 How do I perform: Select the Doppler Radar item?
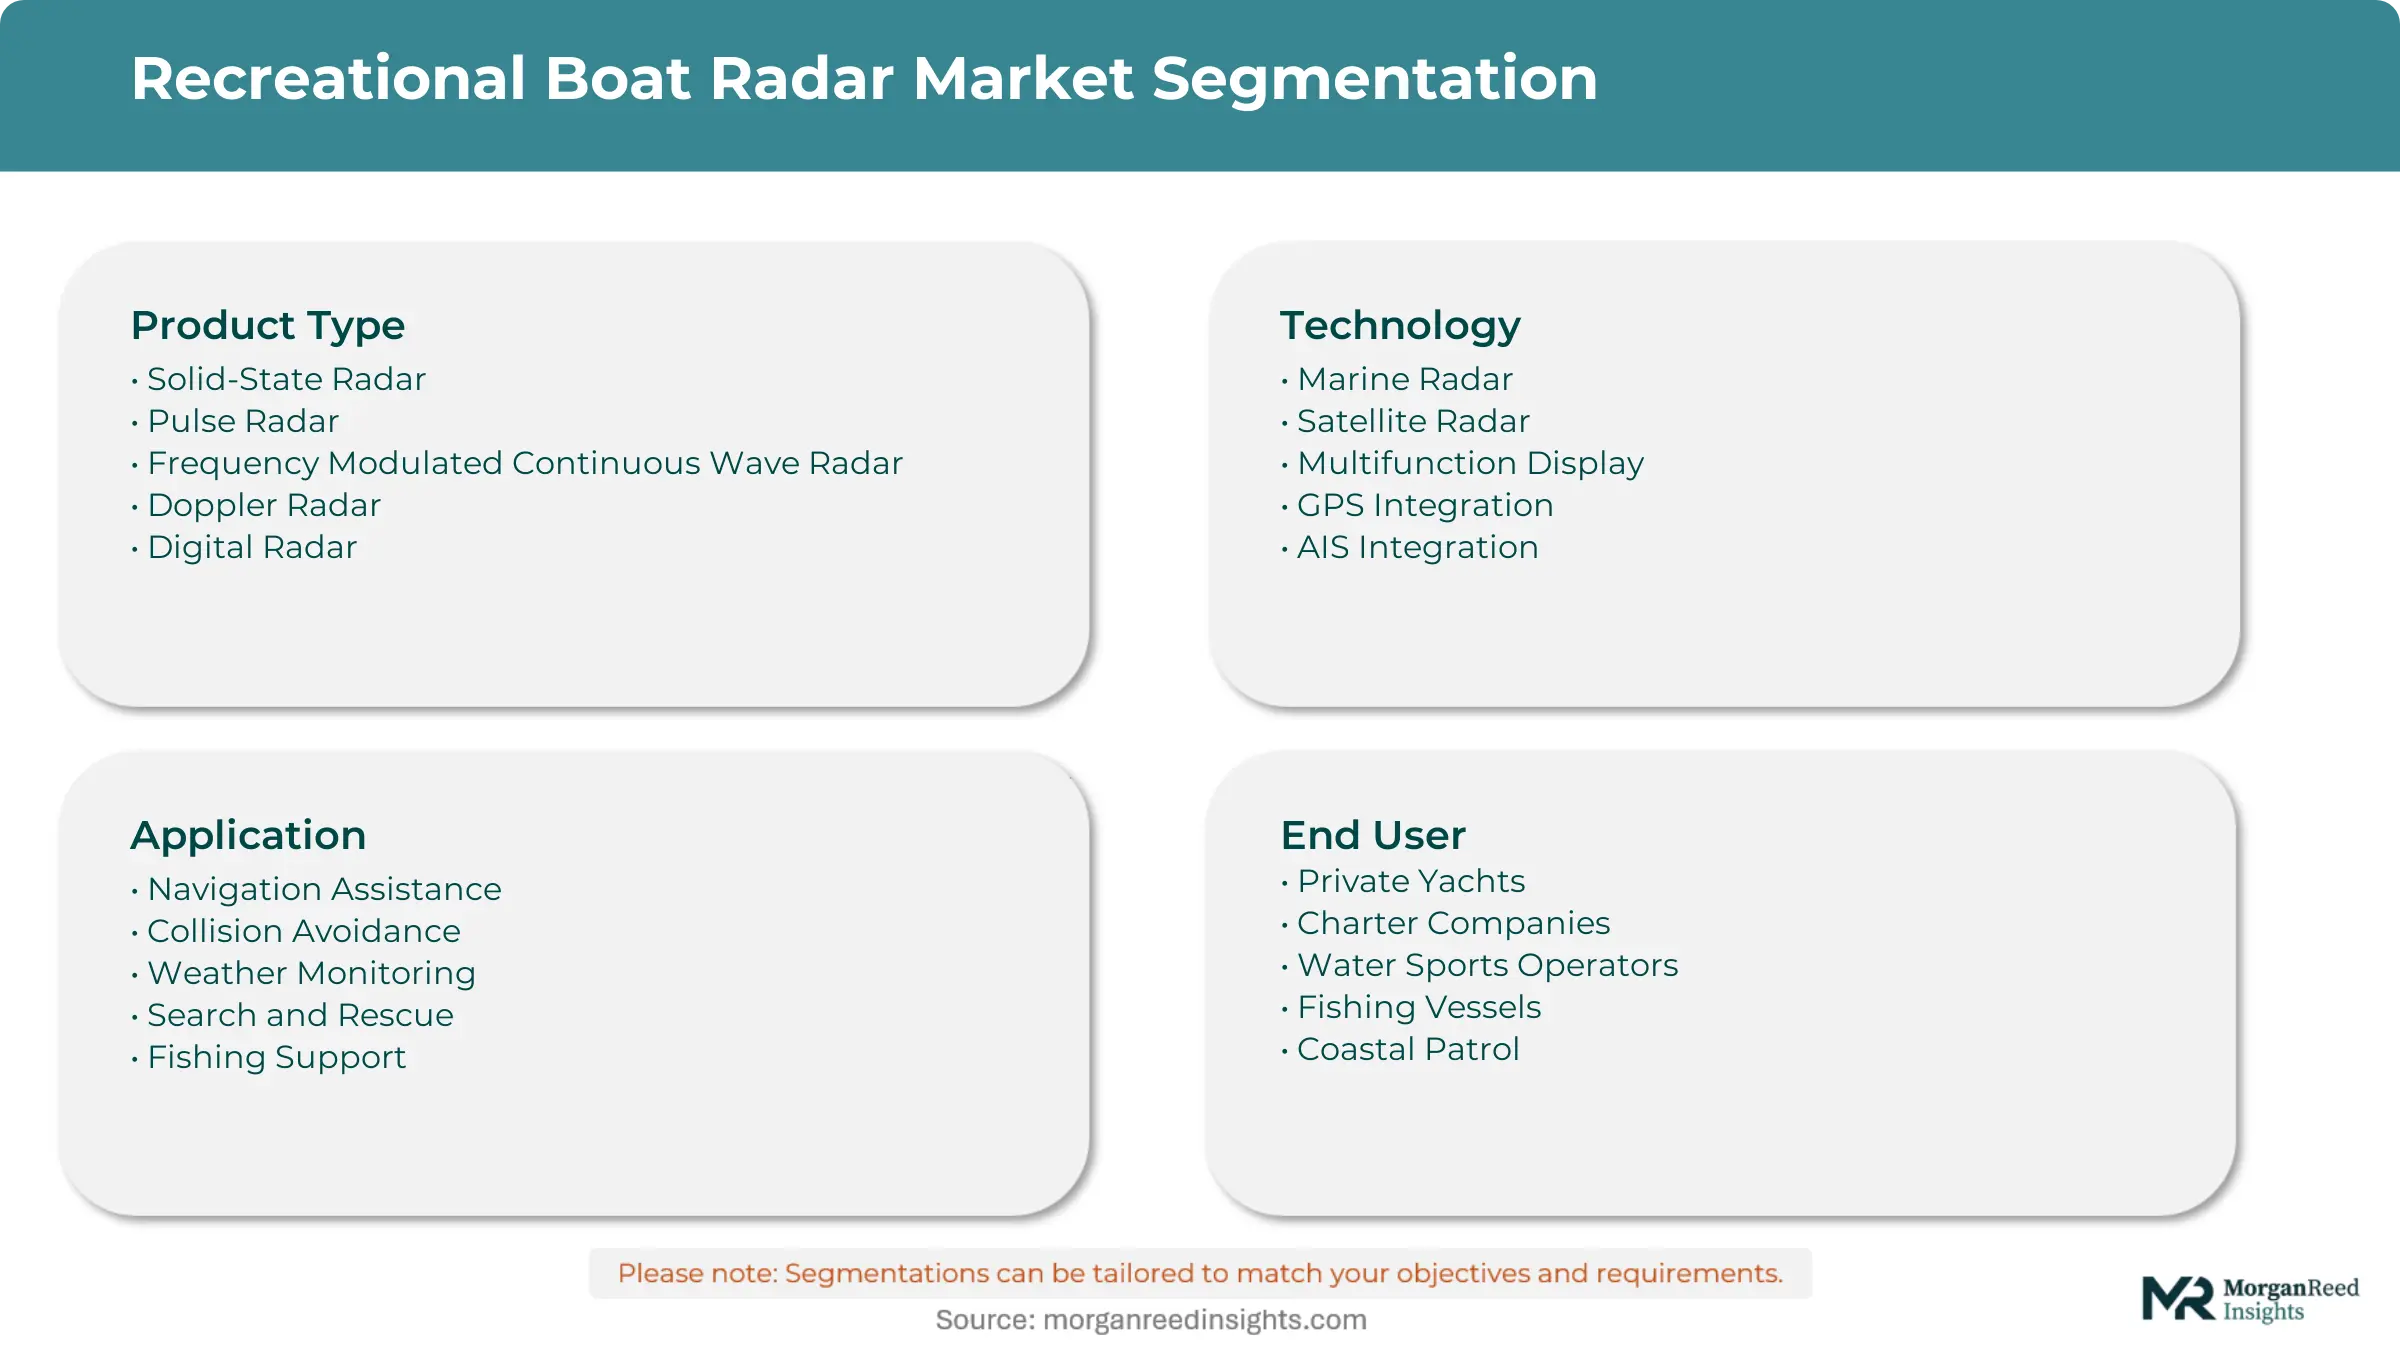coord(264,505)
